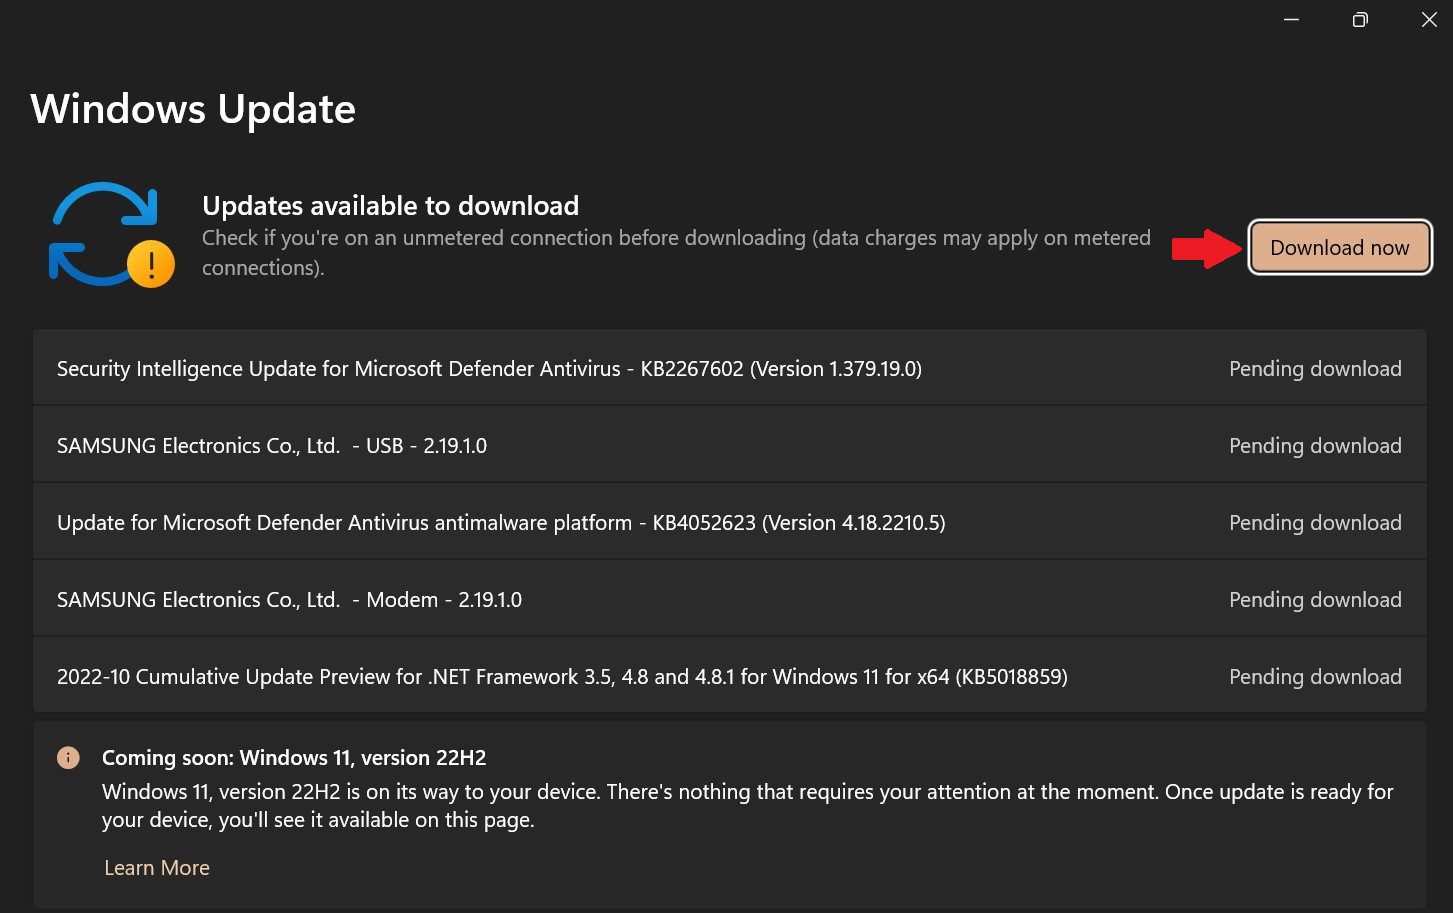Click the info icon beside Coming soon
1453x913 pixels.
tap(68, 758)
